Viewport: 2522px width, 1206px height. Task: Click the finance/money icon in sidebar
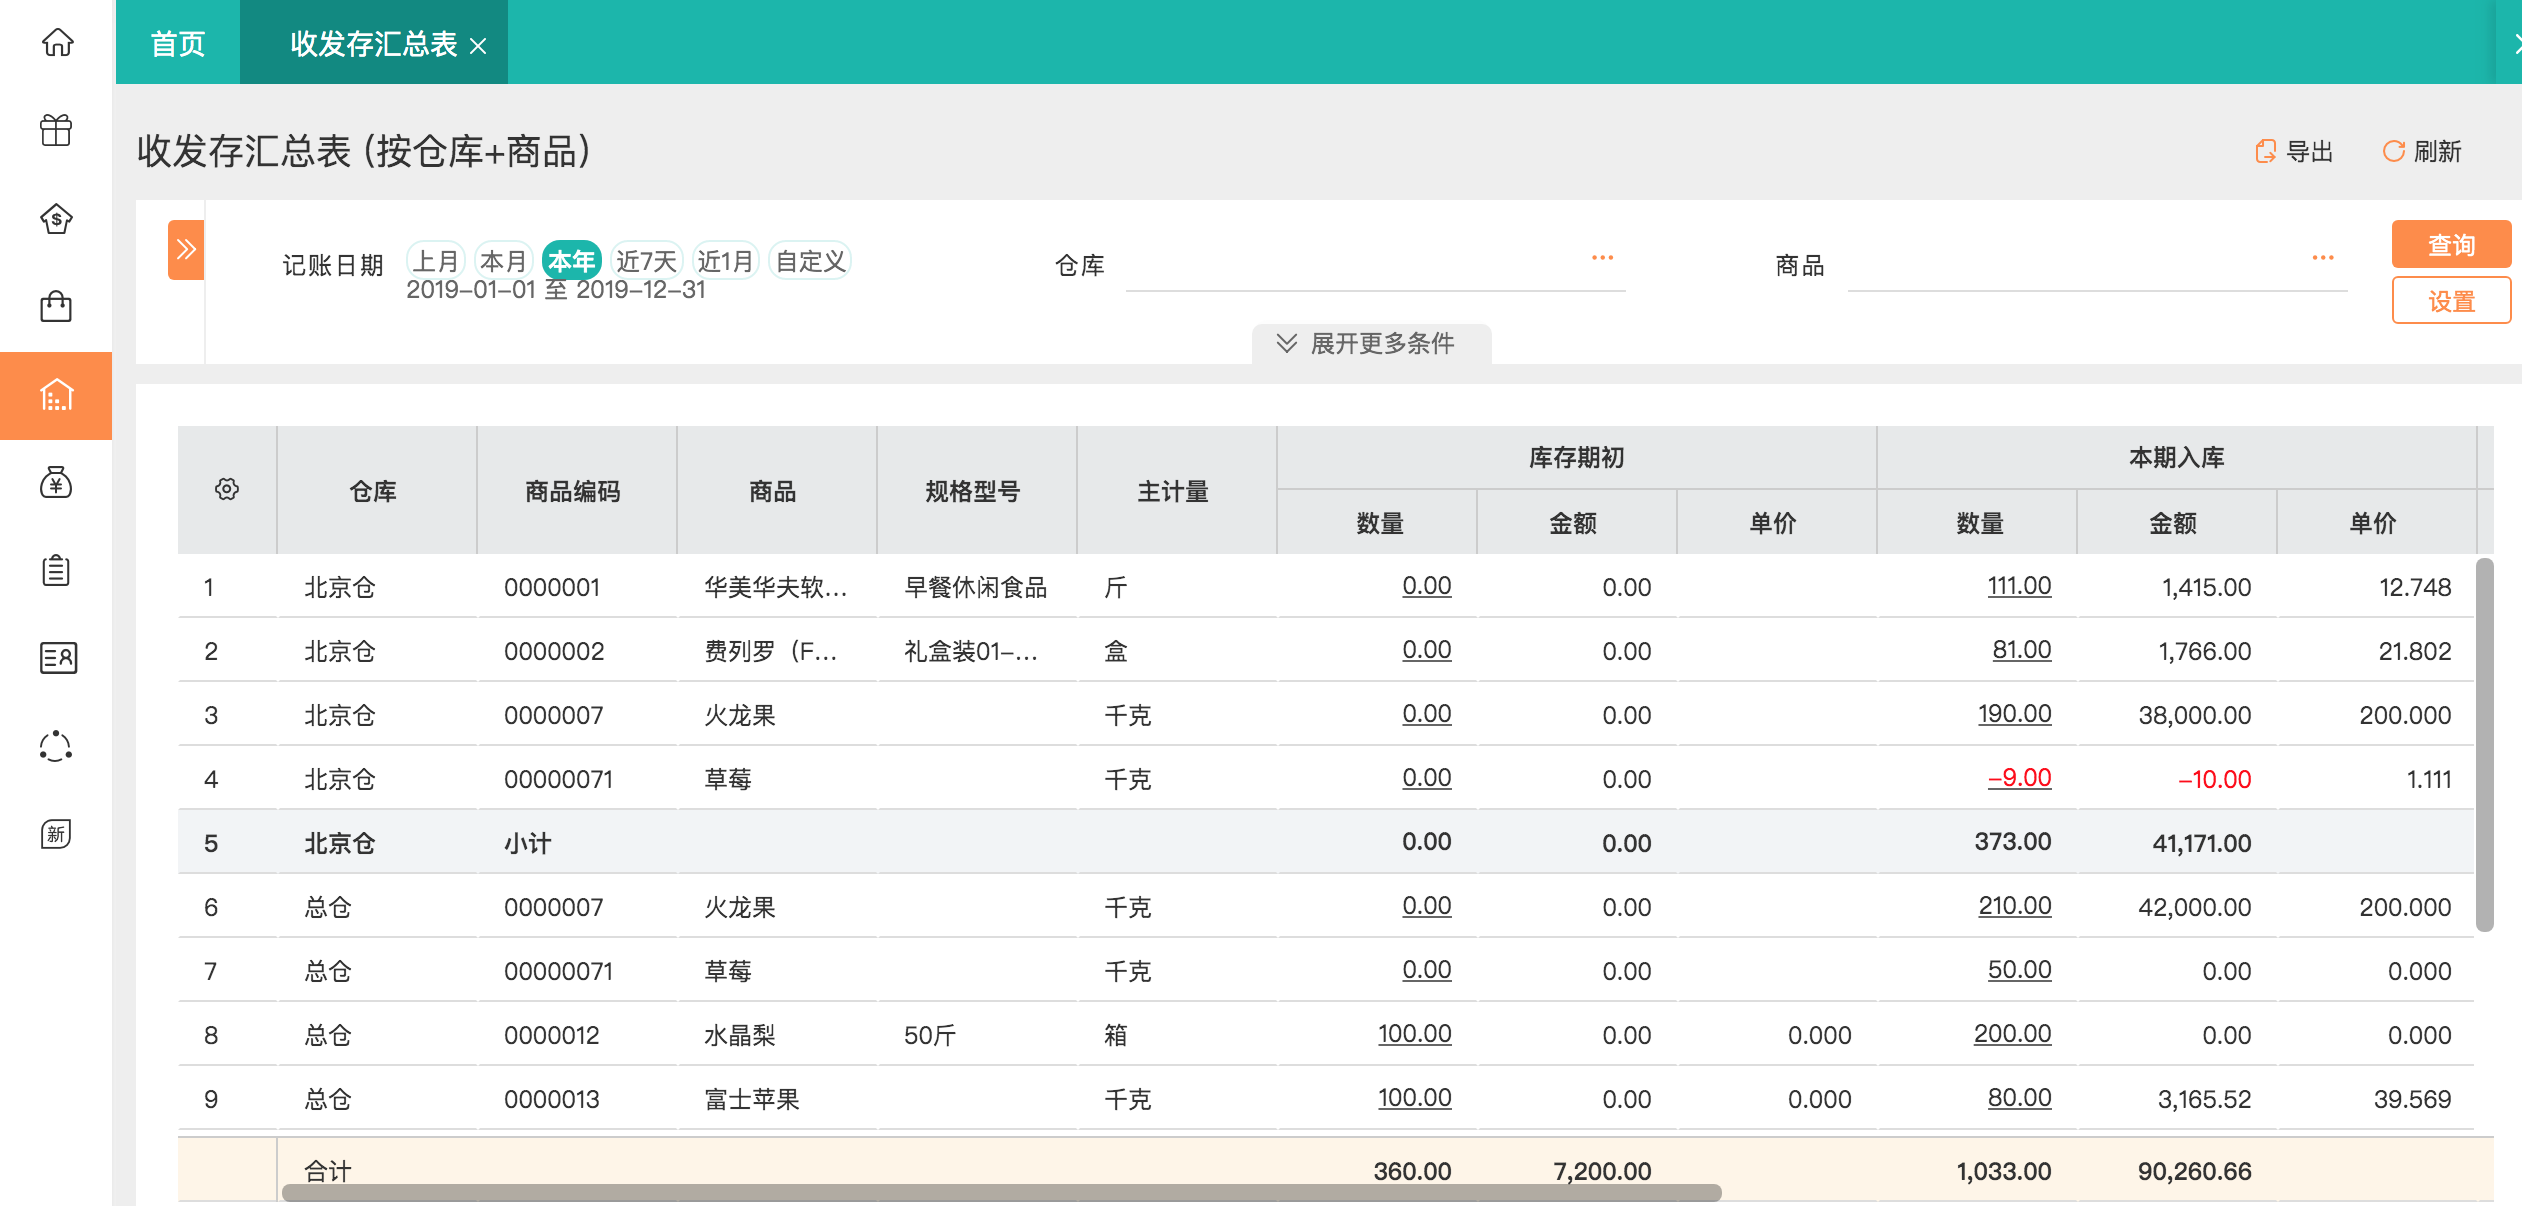[58, 484]
